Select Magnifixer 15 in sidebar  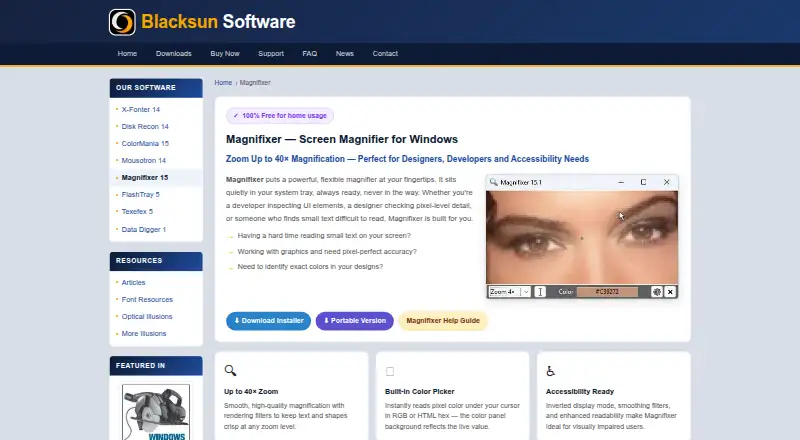pyautogui.click(x=145, y=178)
